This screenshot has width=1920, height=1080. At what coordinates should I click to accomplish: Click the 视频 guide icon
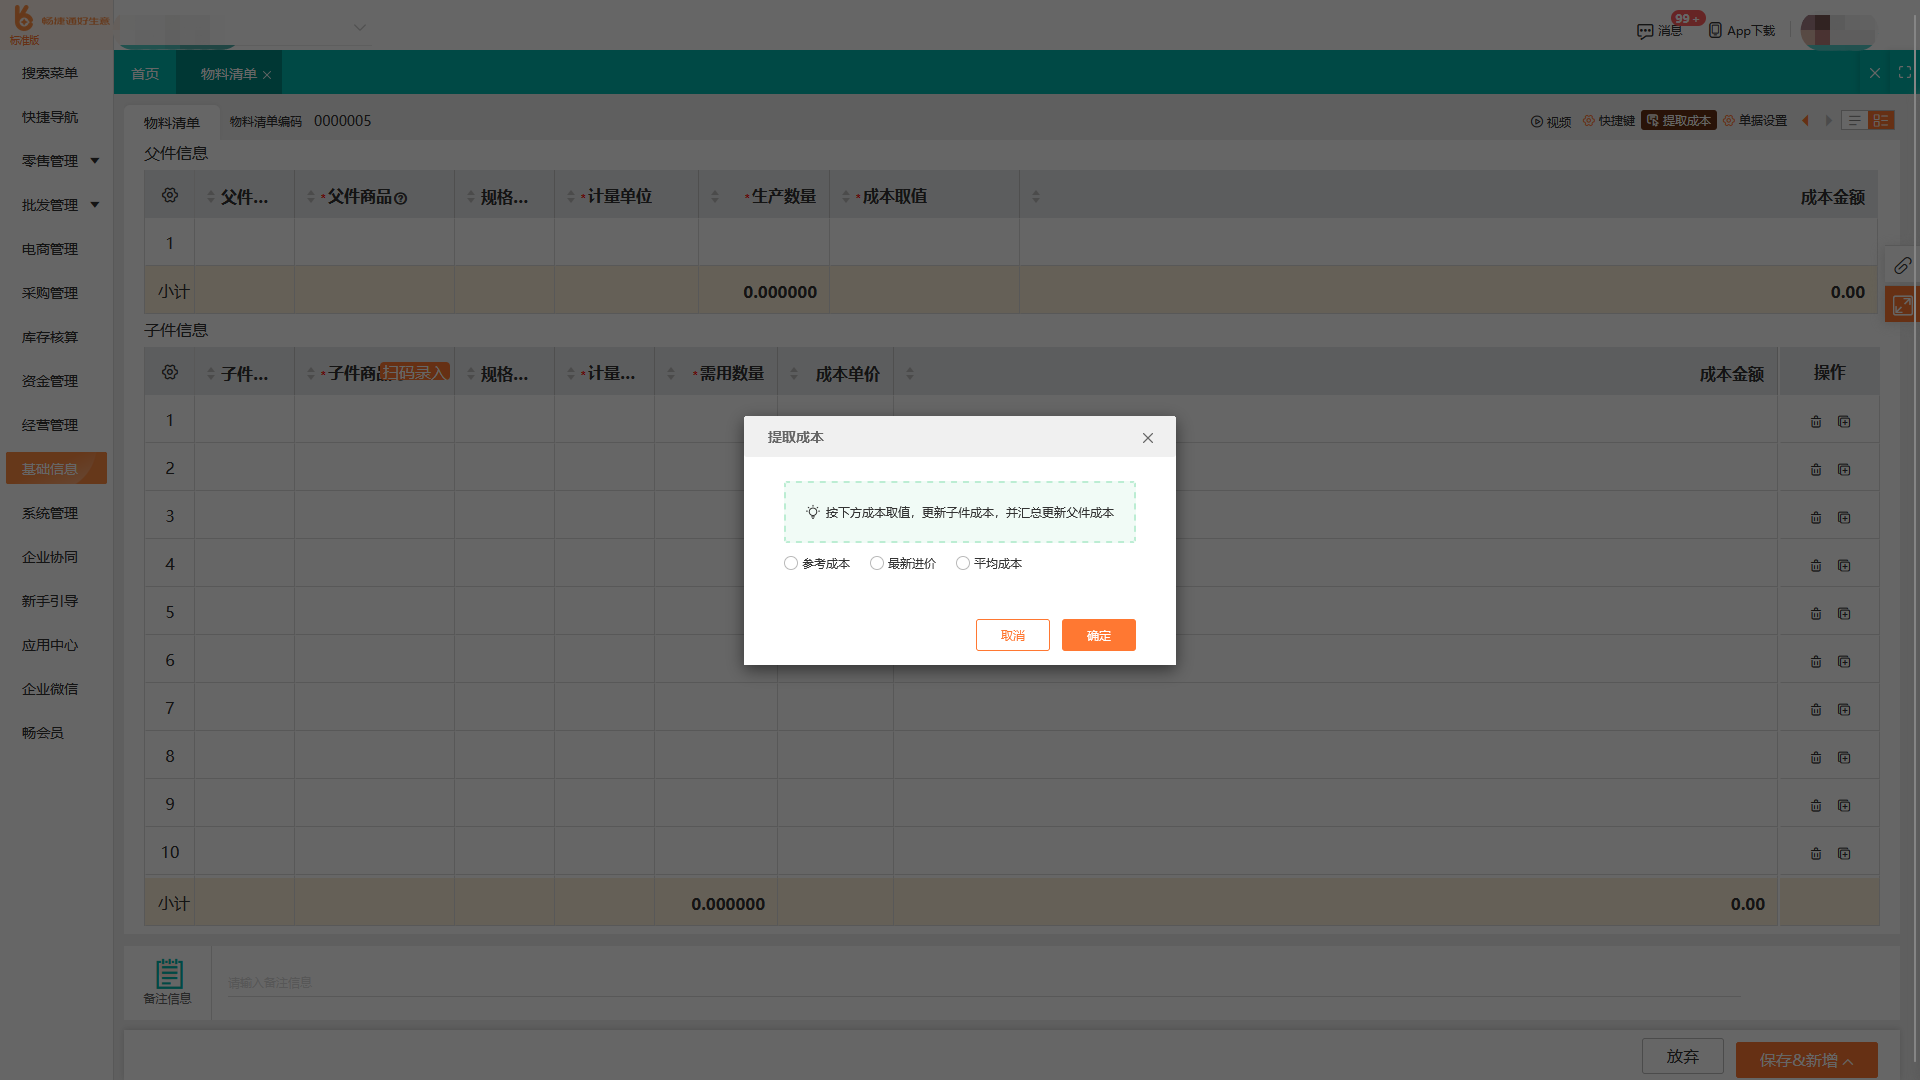click(x=1549, y=121)
